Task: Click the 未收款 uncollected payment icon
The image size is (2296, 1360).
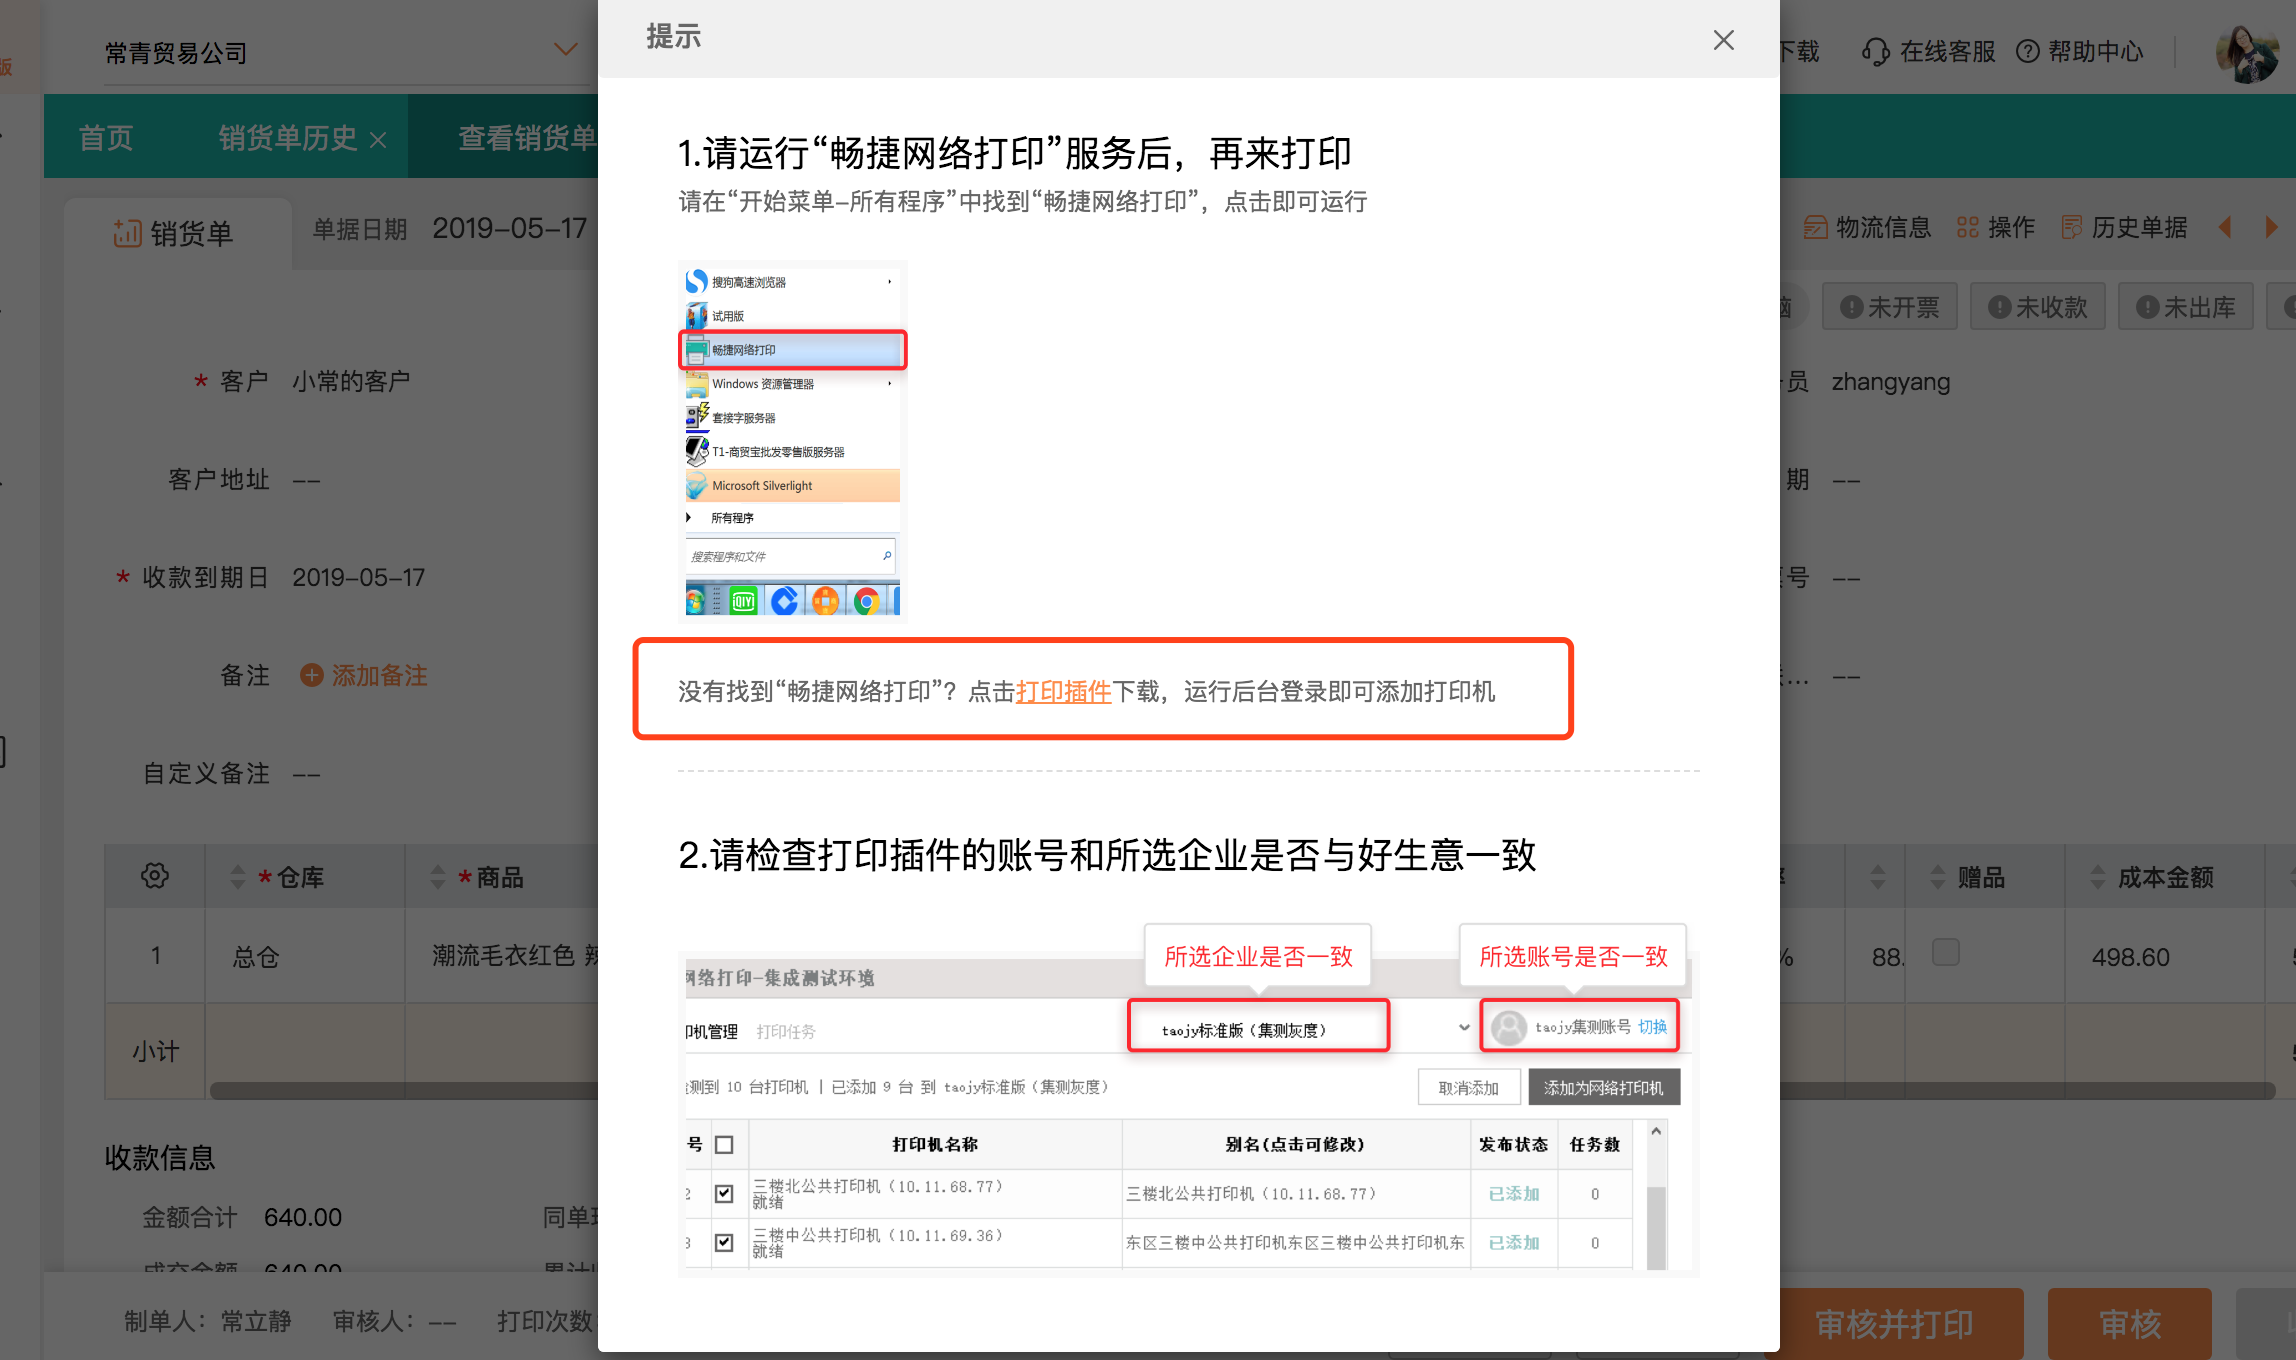Action: click(2035, 306)
